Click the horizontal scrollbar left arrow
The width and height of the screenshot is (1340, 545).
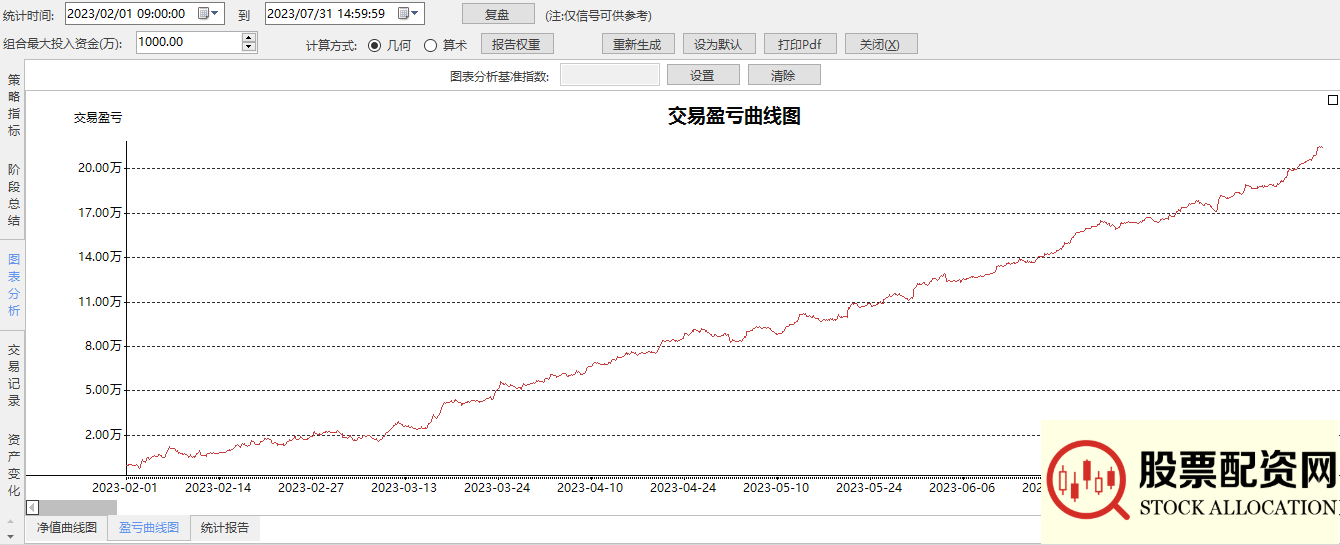point(31,507)
